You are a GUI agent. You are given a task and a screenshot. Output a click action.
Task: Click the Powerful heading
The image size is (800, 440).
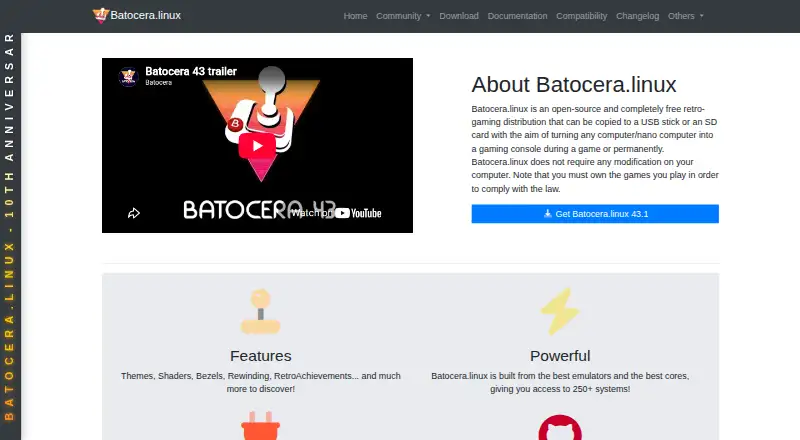560,356
